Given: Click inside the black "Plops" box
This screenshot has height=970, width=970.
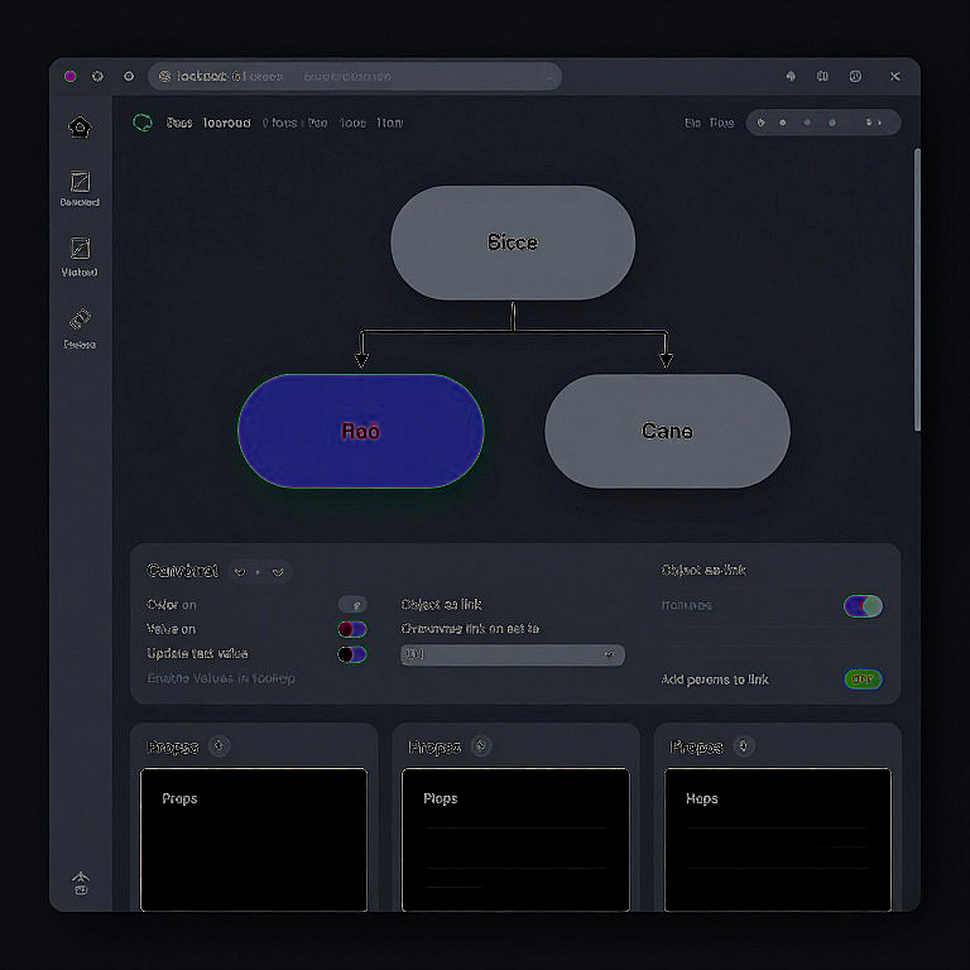Looking at the screenshot, I should click(515, 839).
